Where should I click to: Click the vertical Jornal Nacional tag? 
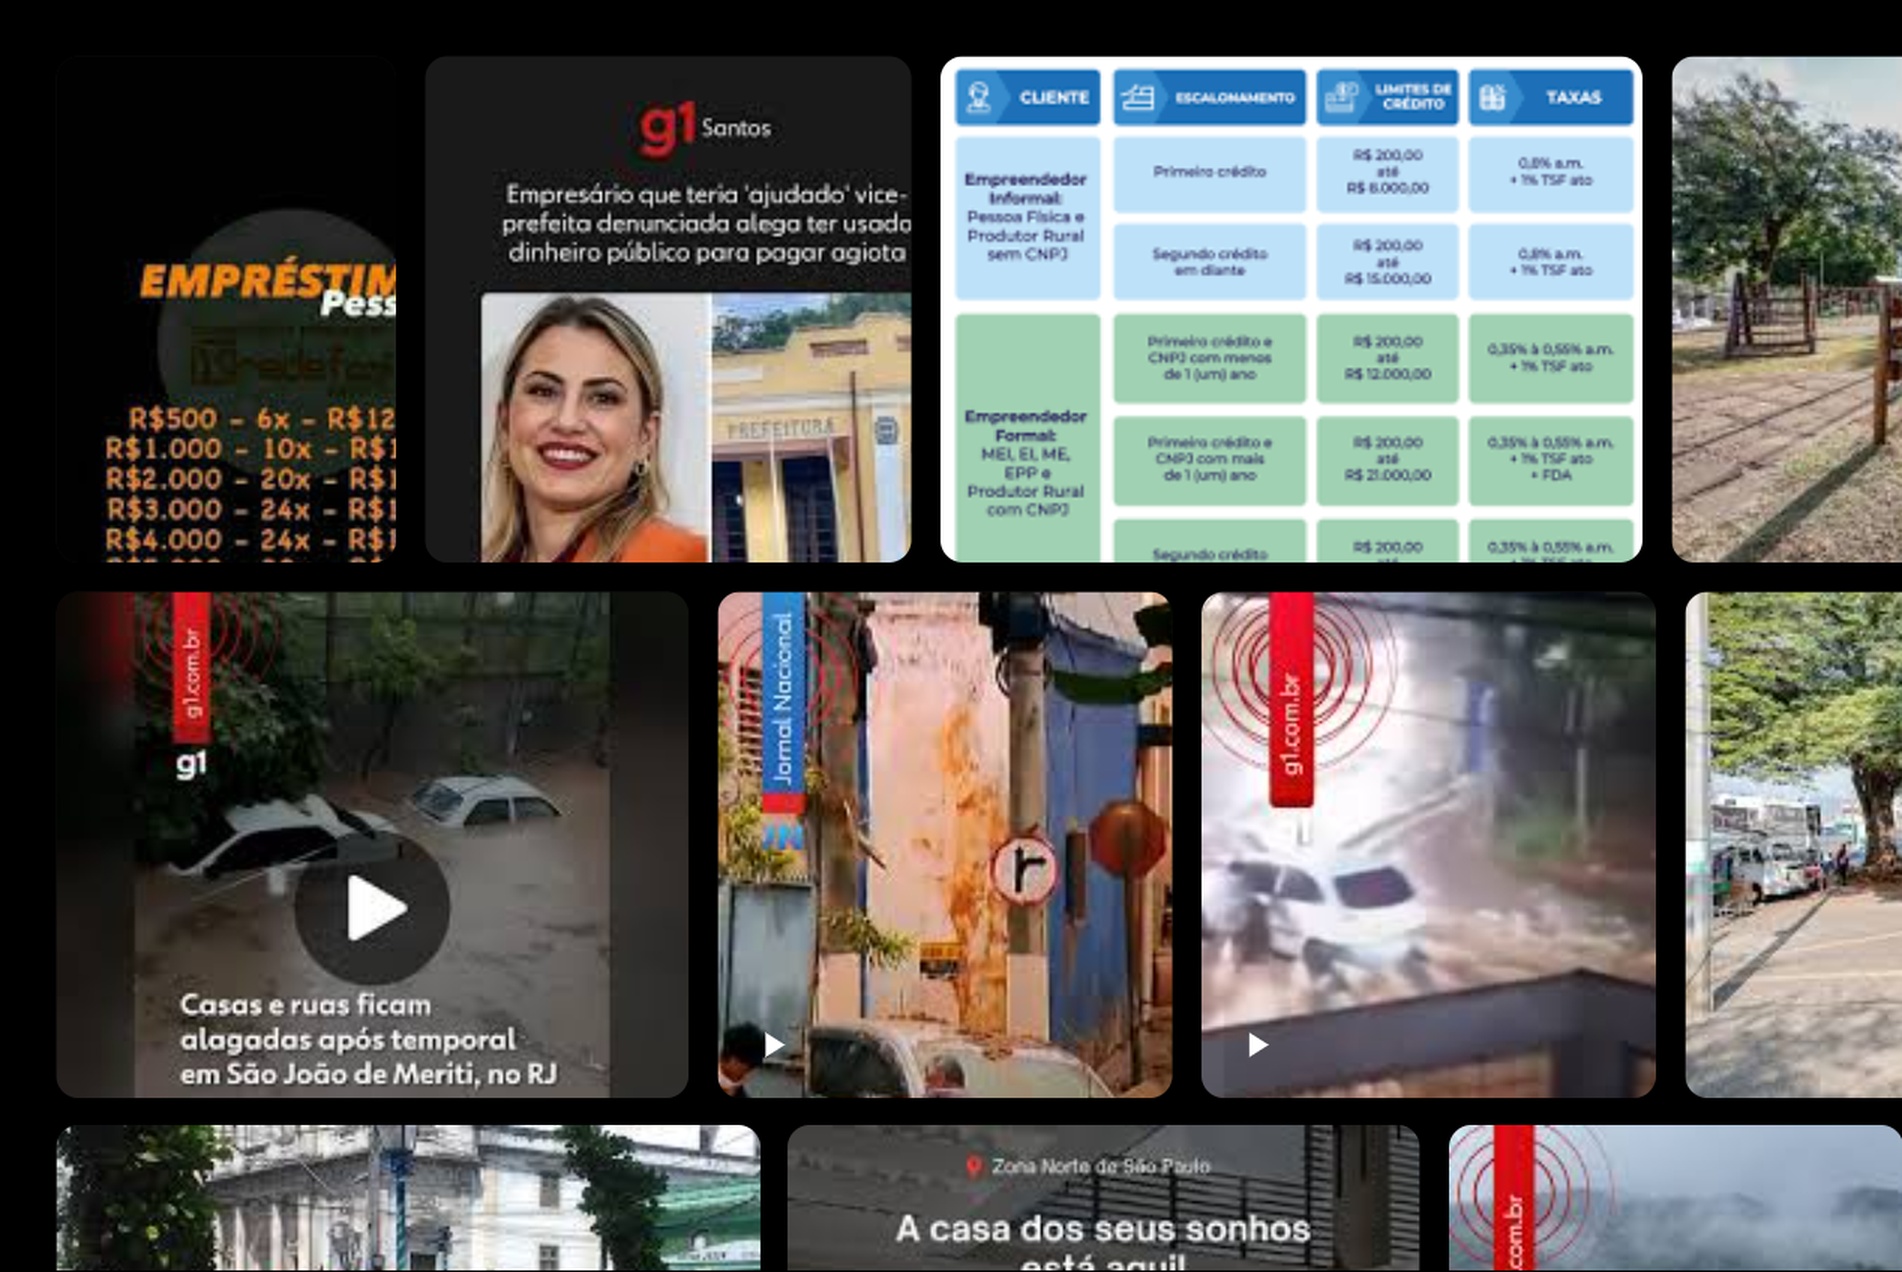(x=783, y=700)
